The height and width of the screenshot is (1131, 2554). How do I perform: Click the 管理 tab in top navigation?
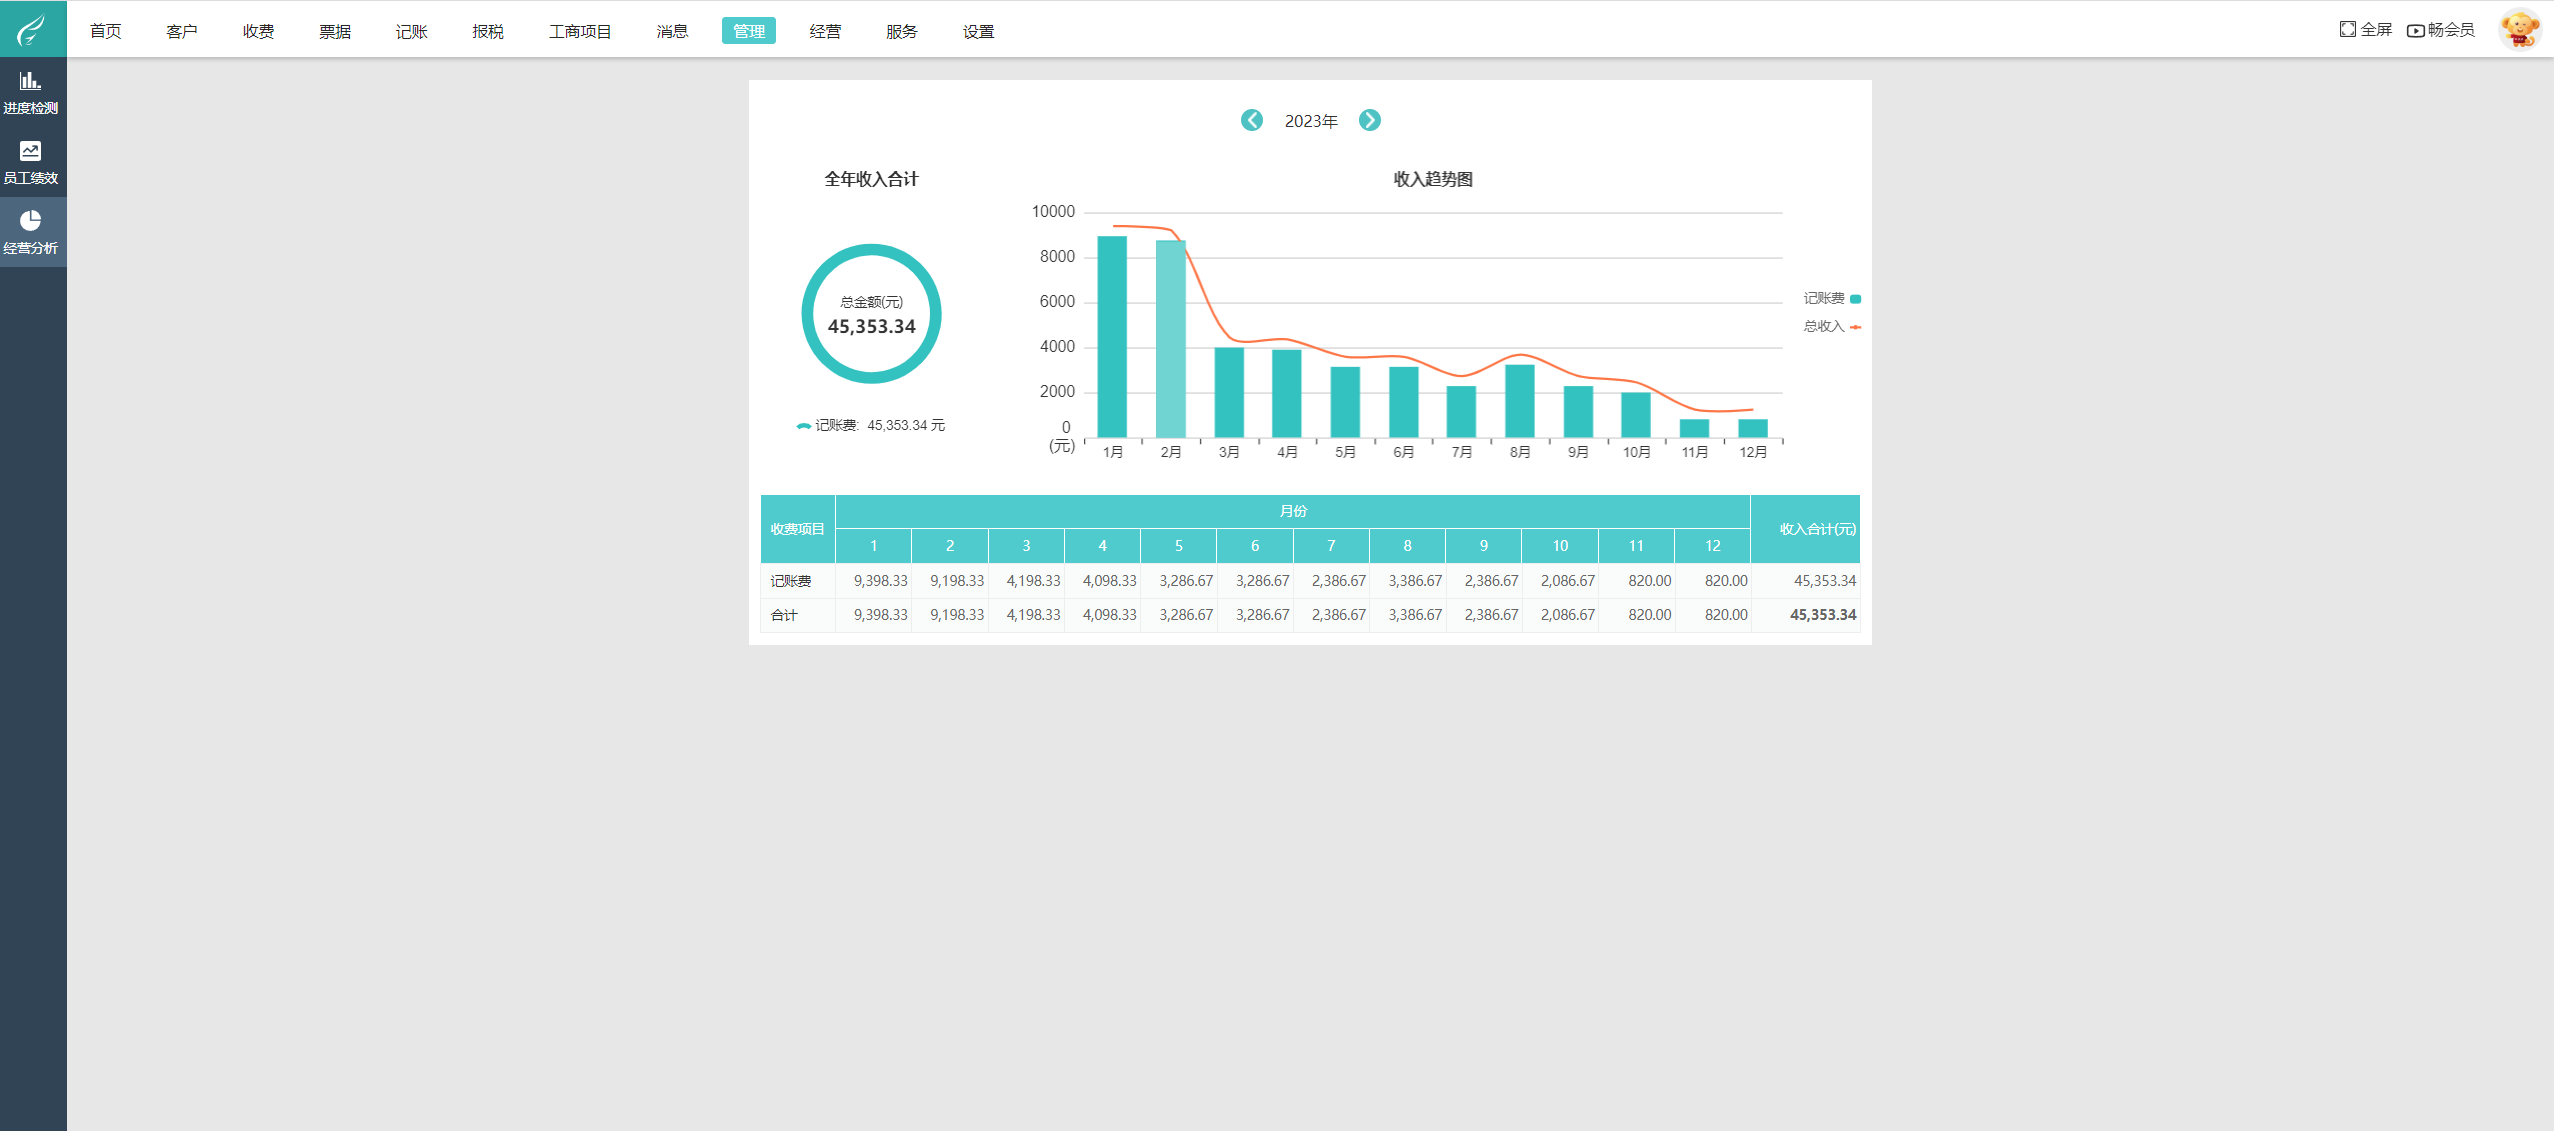(748, 29)
